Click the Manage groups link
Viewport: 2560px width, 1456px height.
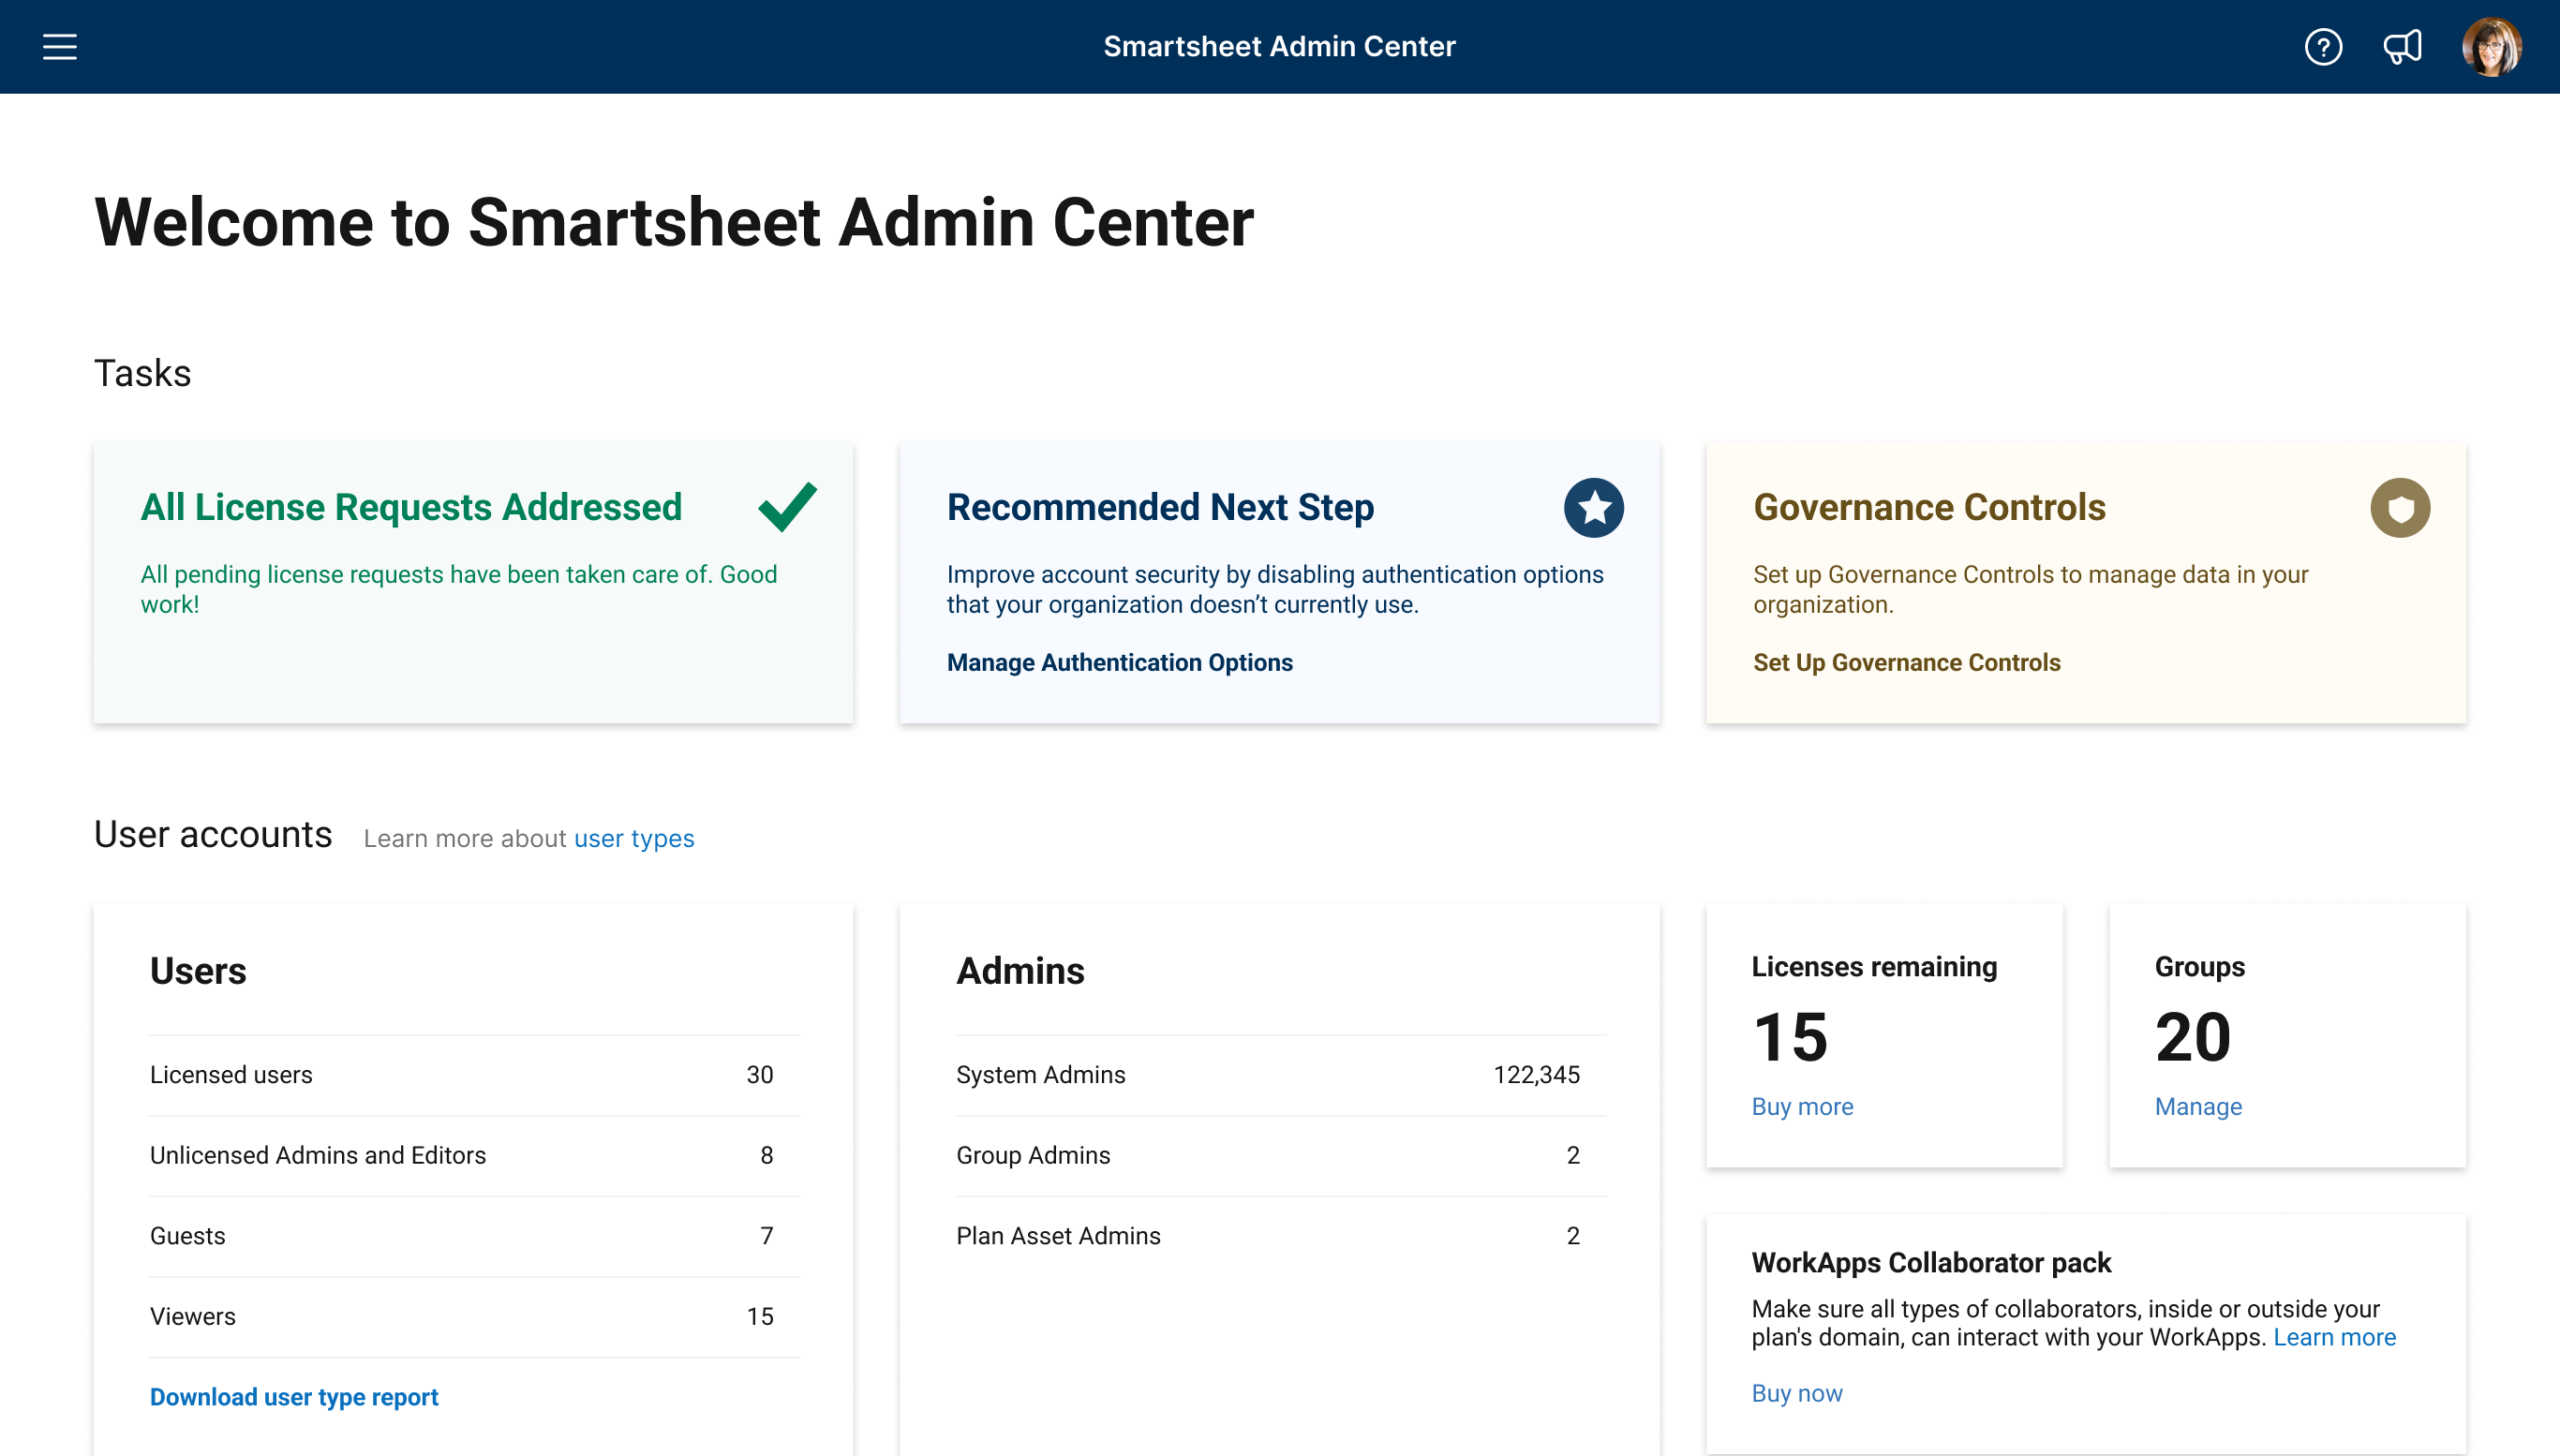[x=2196, y=1107]
